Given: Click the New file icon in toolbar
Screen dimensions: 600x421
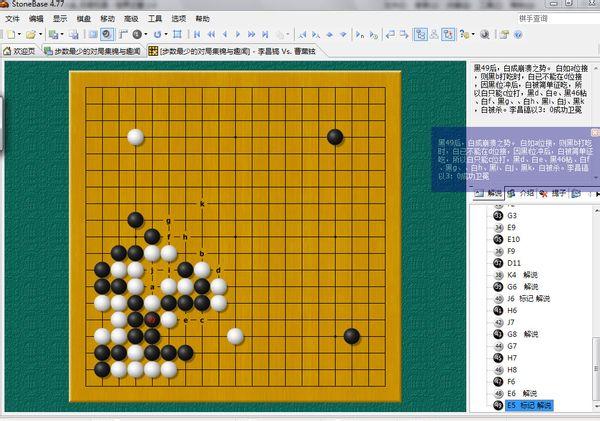Looking at the screenshot, I should (8, 34).
